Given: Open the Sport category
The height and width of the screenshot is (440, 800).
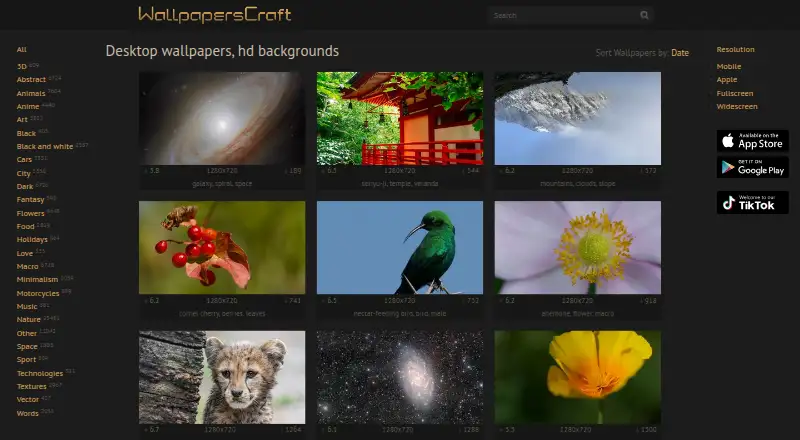Looking at the screenshot, I should point(26,360).
